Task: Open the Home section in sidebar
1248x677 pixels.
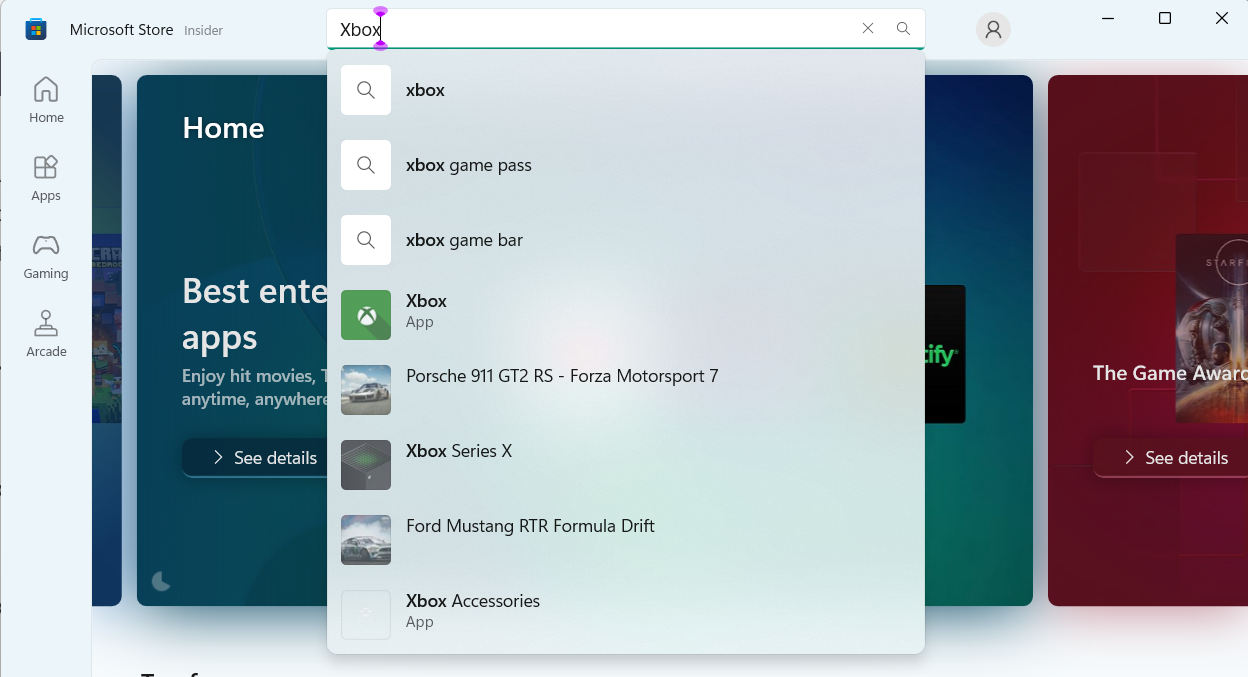Action: tap(46, 100)
